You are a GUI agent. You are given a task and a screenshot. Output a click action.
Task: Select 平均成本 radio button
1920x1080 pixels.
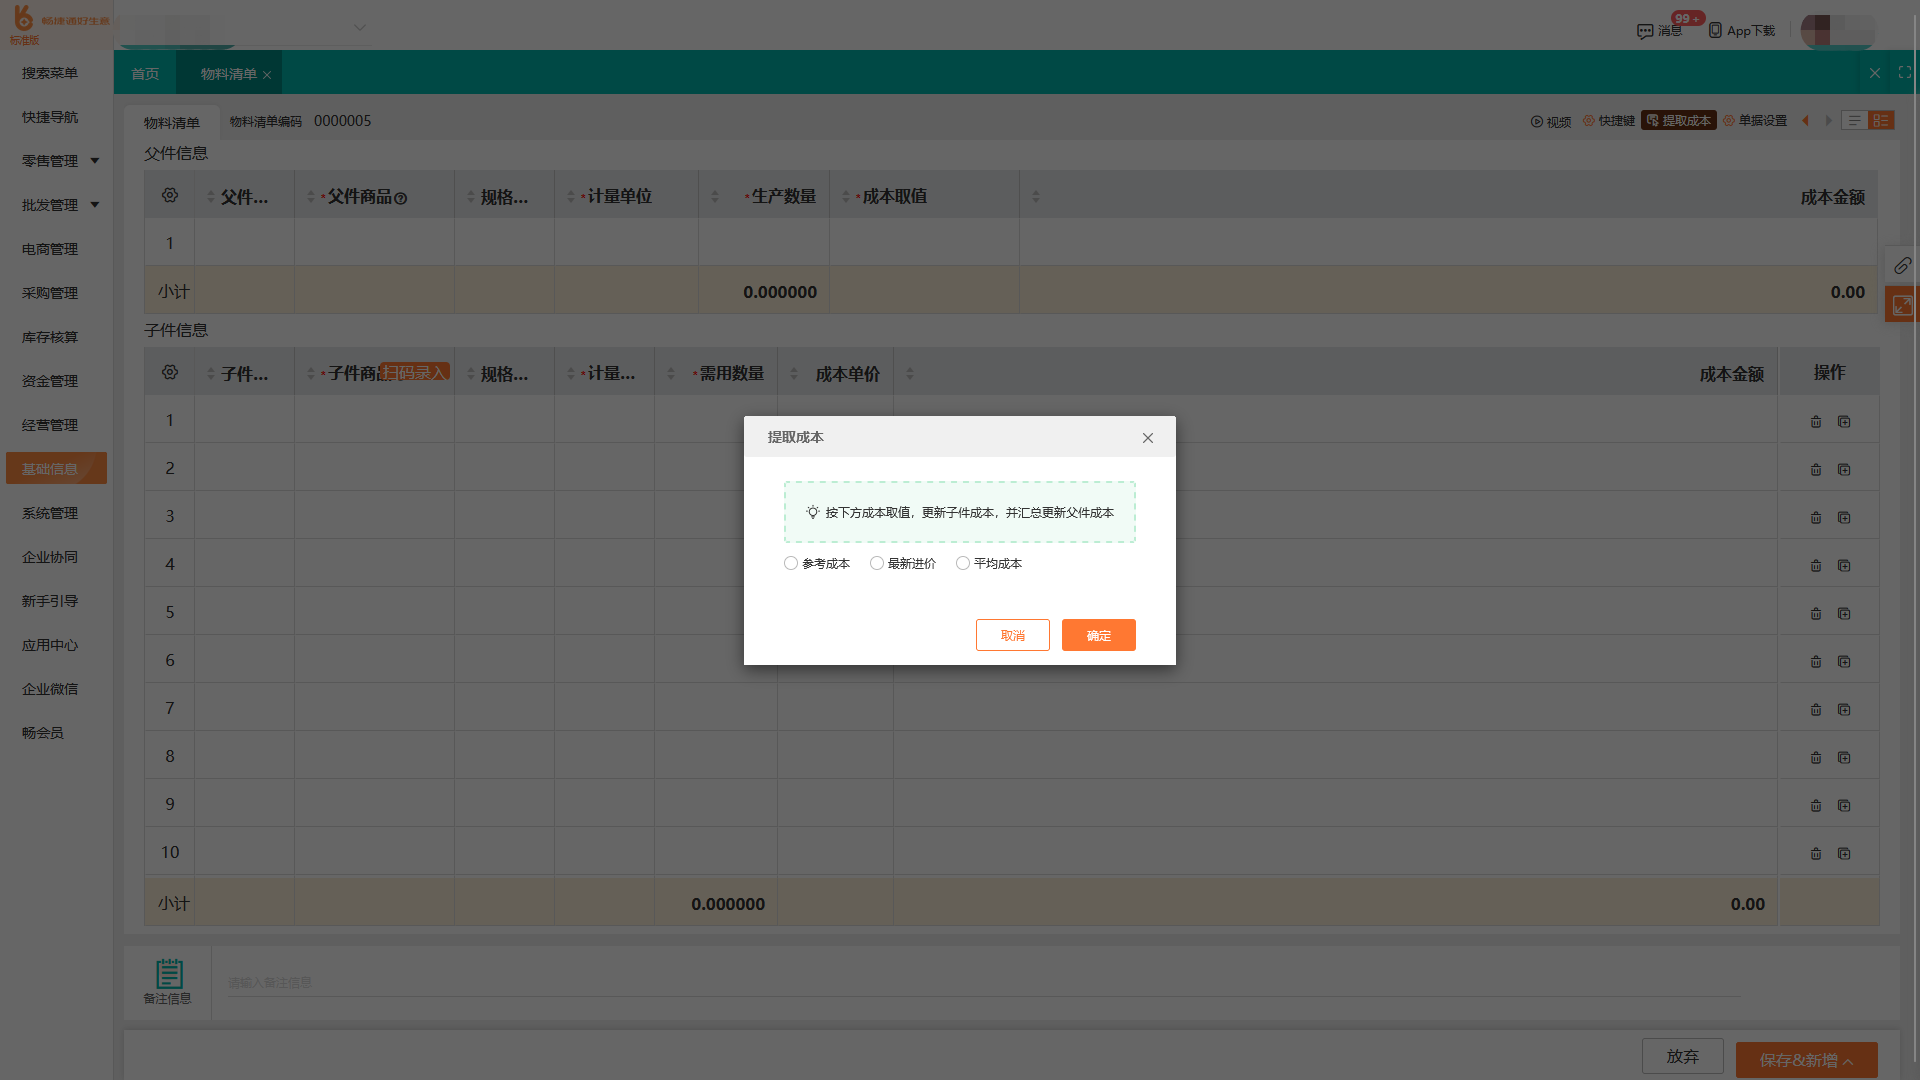coord(963,563)
